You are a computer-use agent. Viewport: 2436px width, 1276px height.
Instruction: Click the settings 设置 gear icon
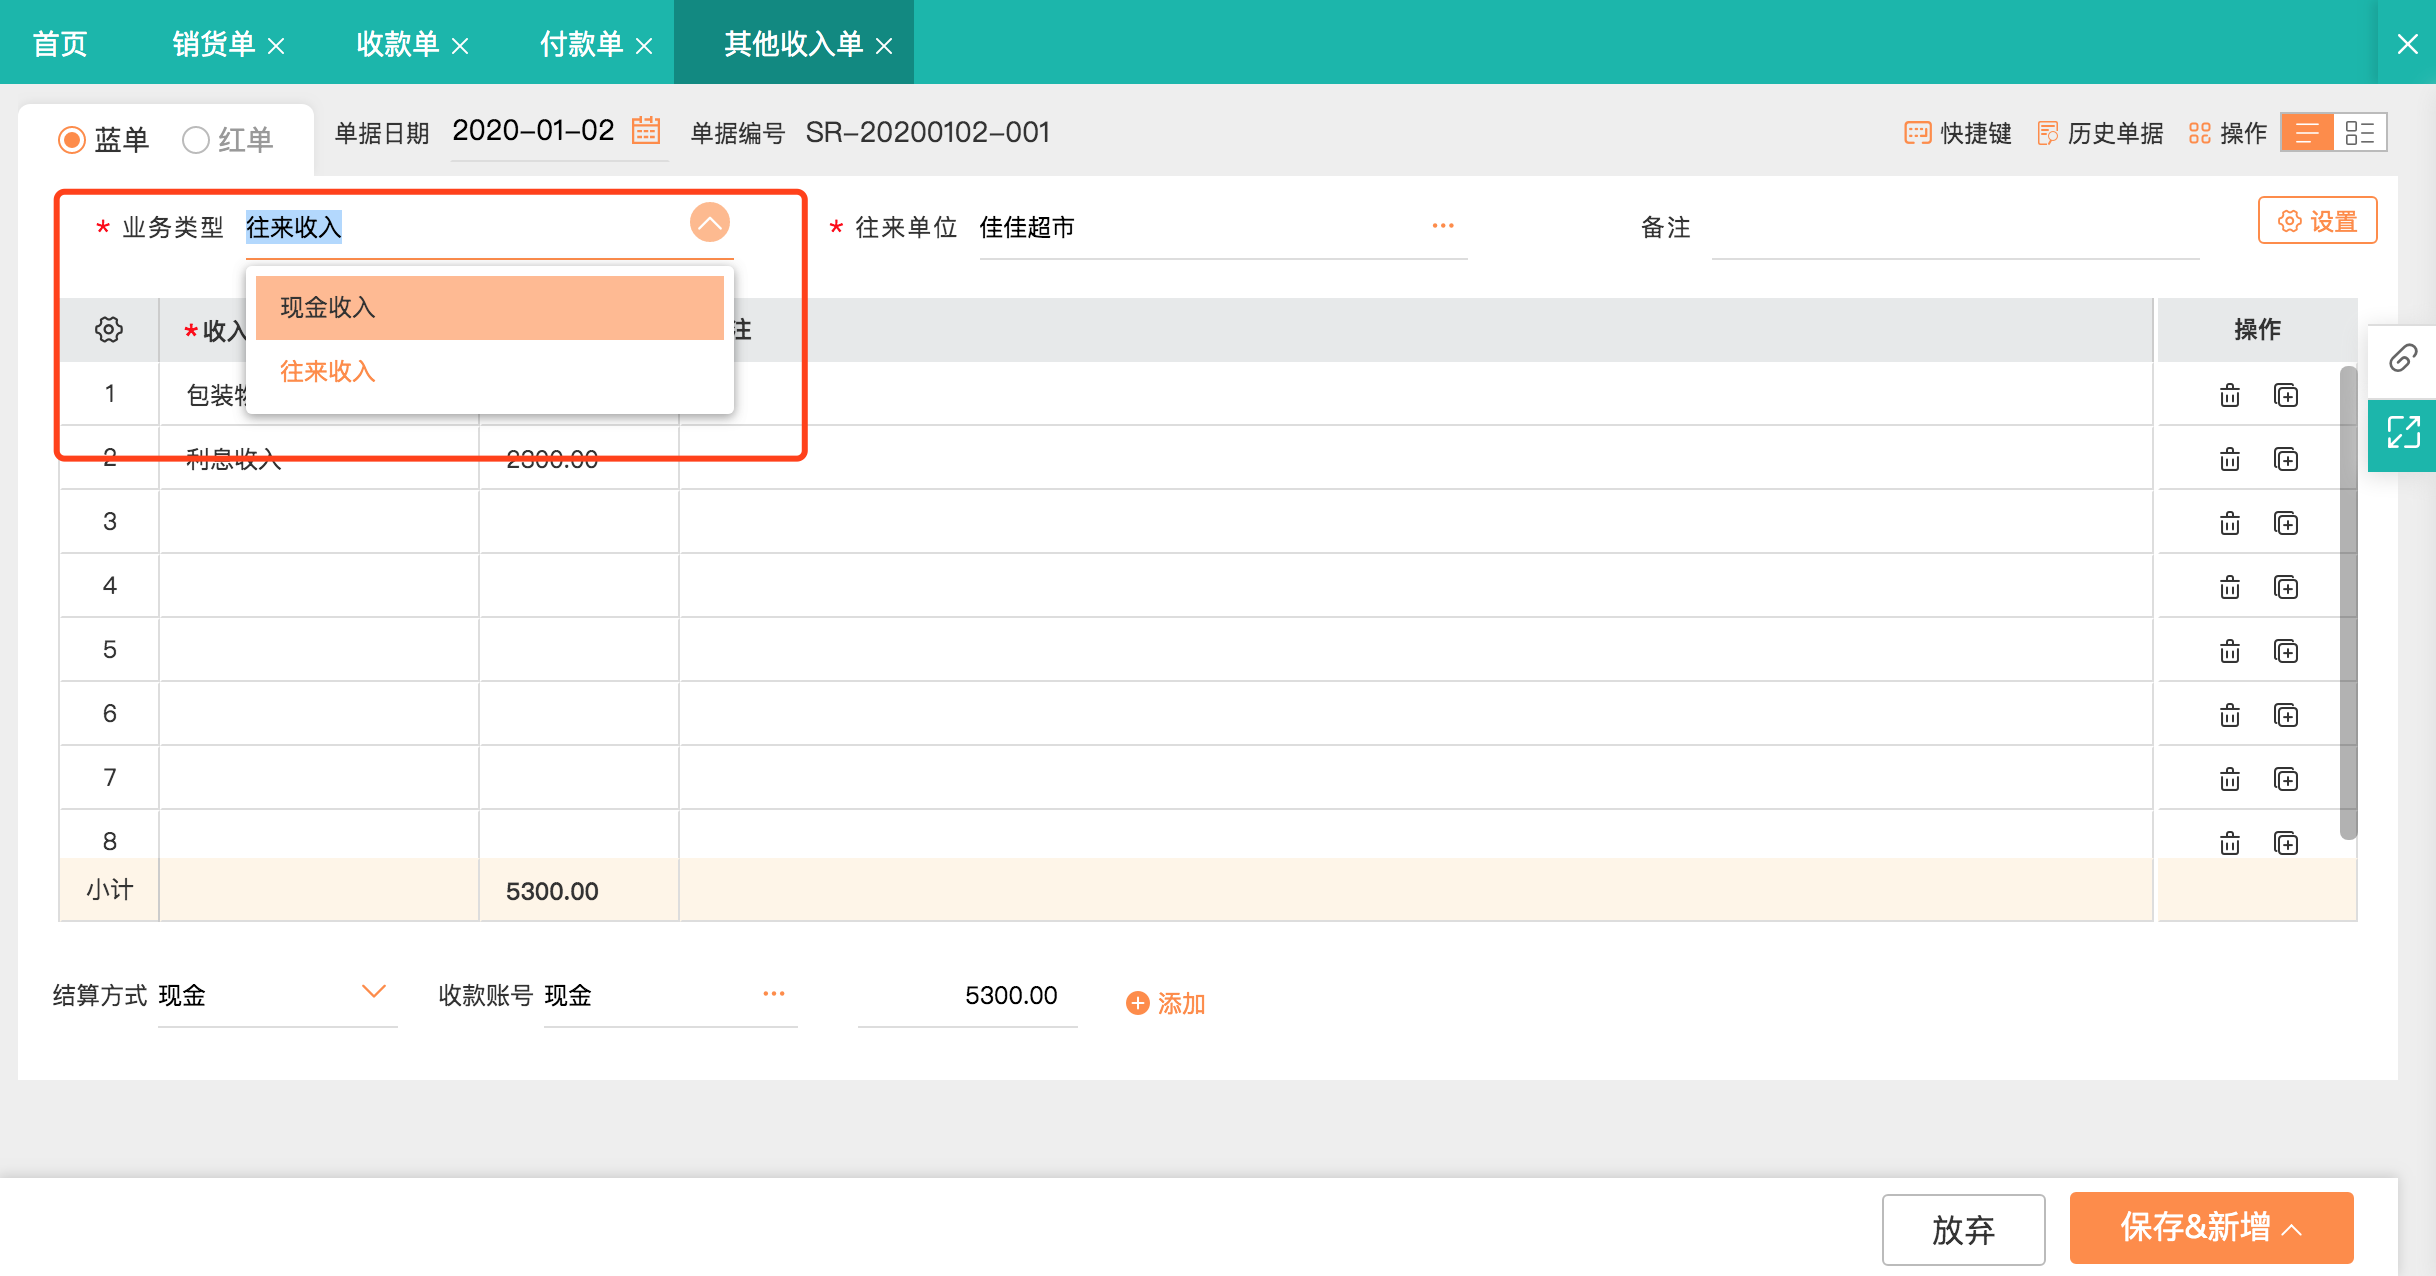tap(2317, 226)
